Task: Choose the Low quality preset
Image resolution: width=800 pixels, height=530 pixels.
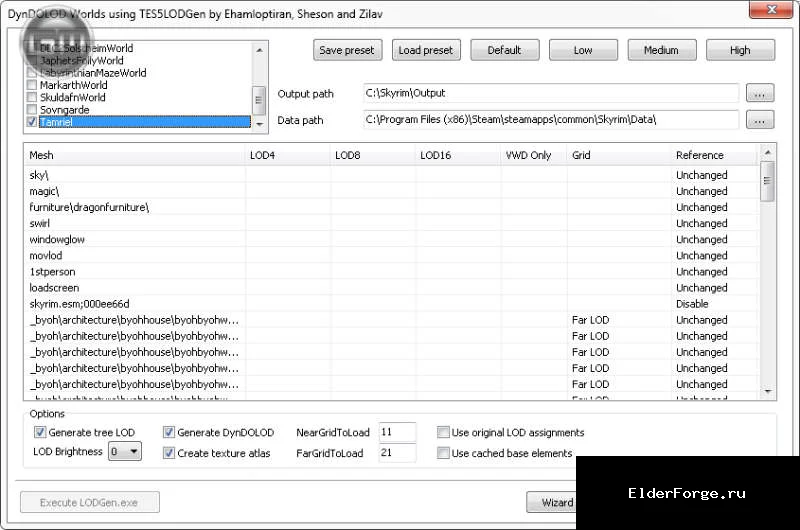Action: click(583, 50)
